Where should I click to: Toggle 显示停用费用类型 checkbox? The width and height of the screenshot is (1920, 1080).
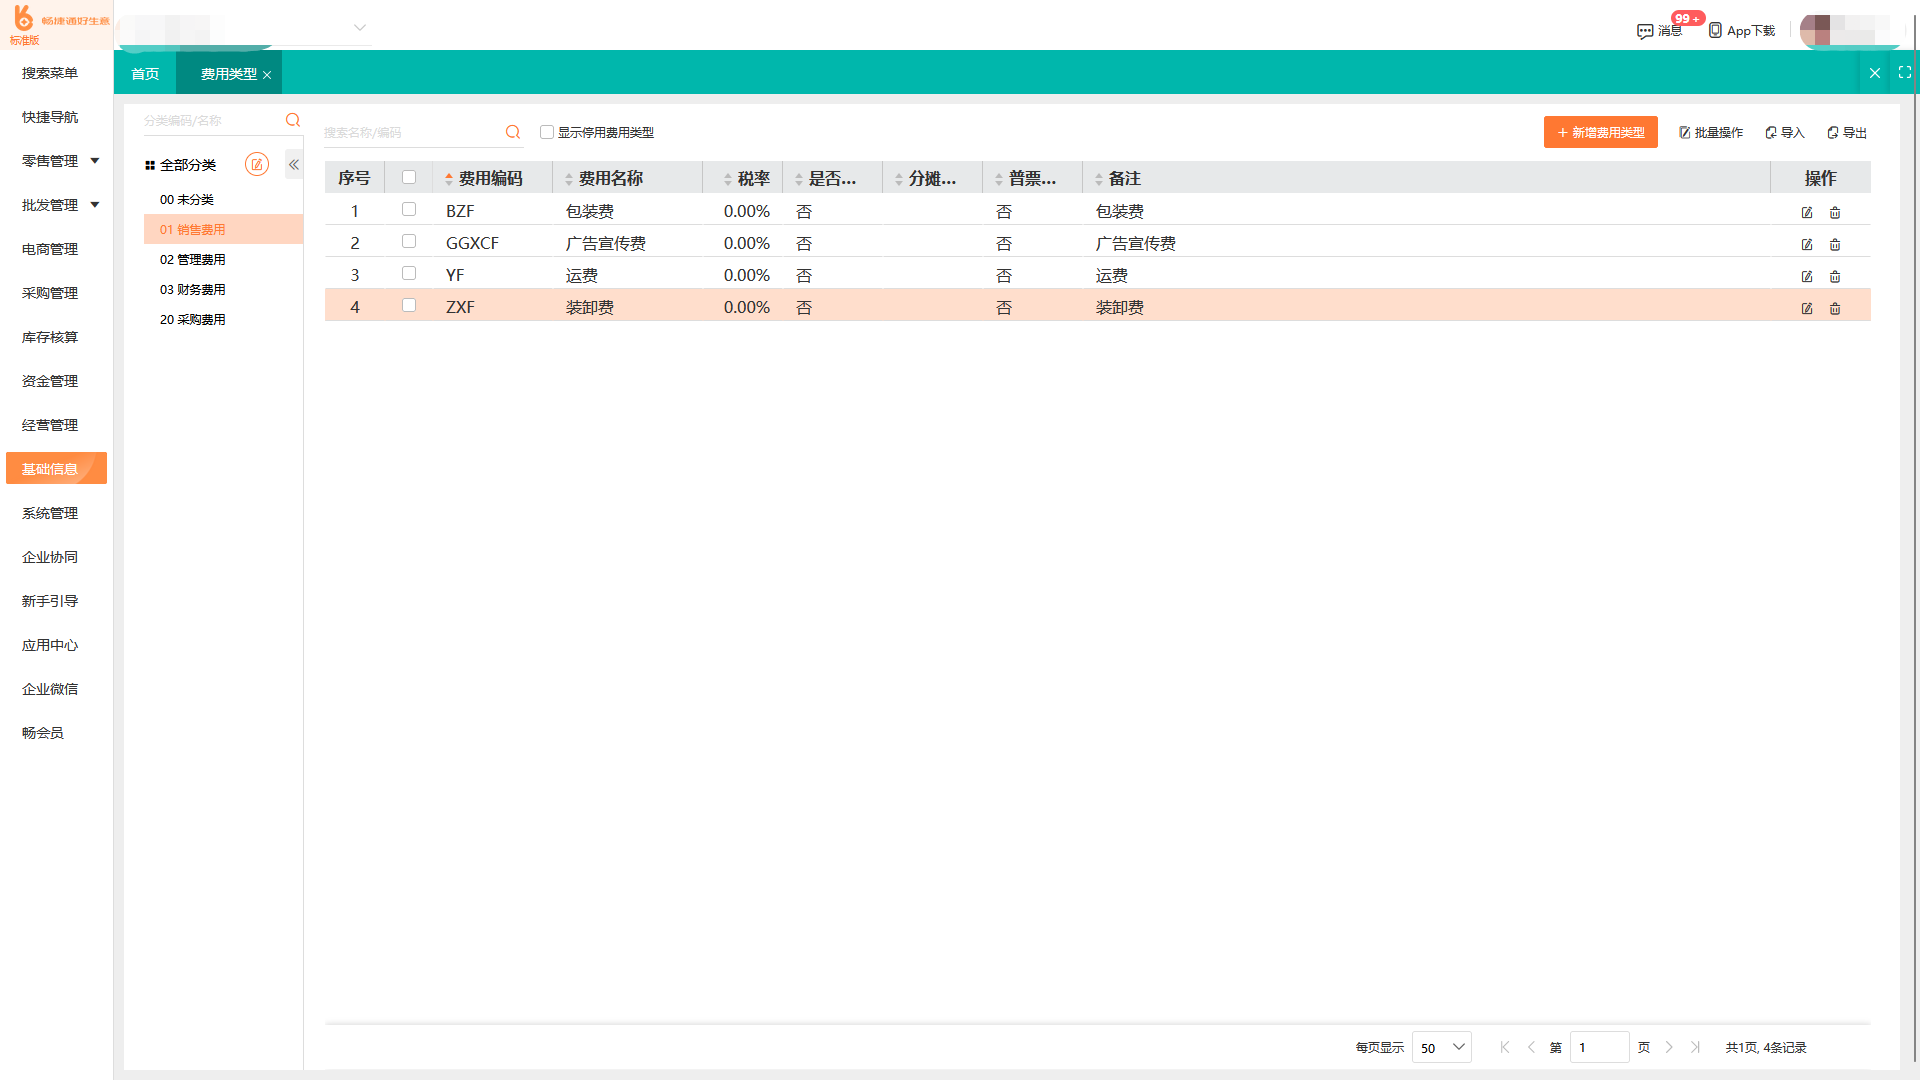pos(545,132)
